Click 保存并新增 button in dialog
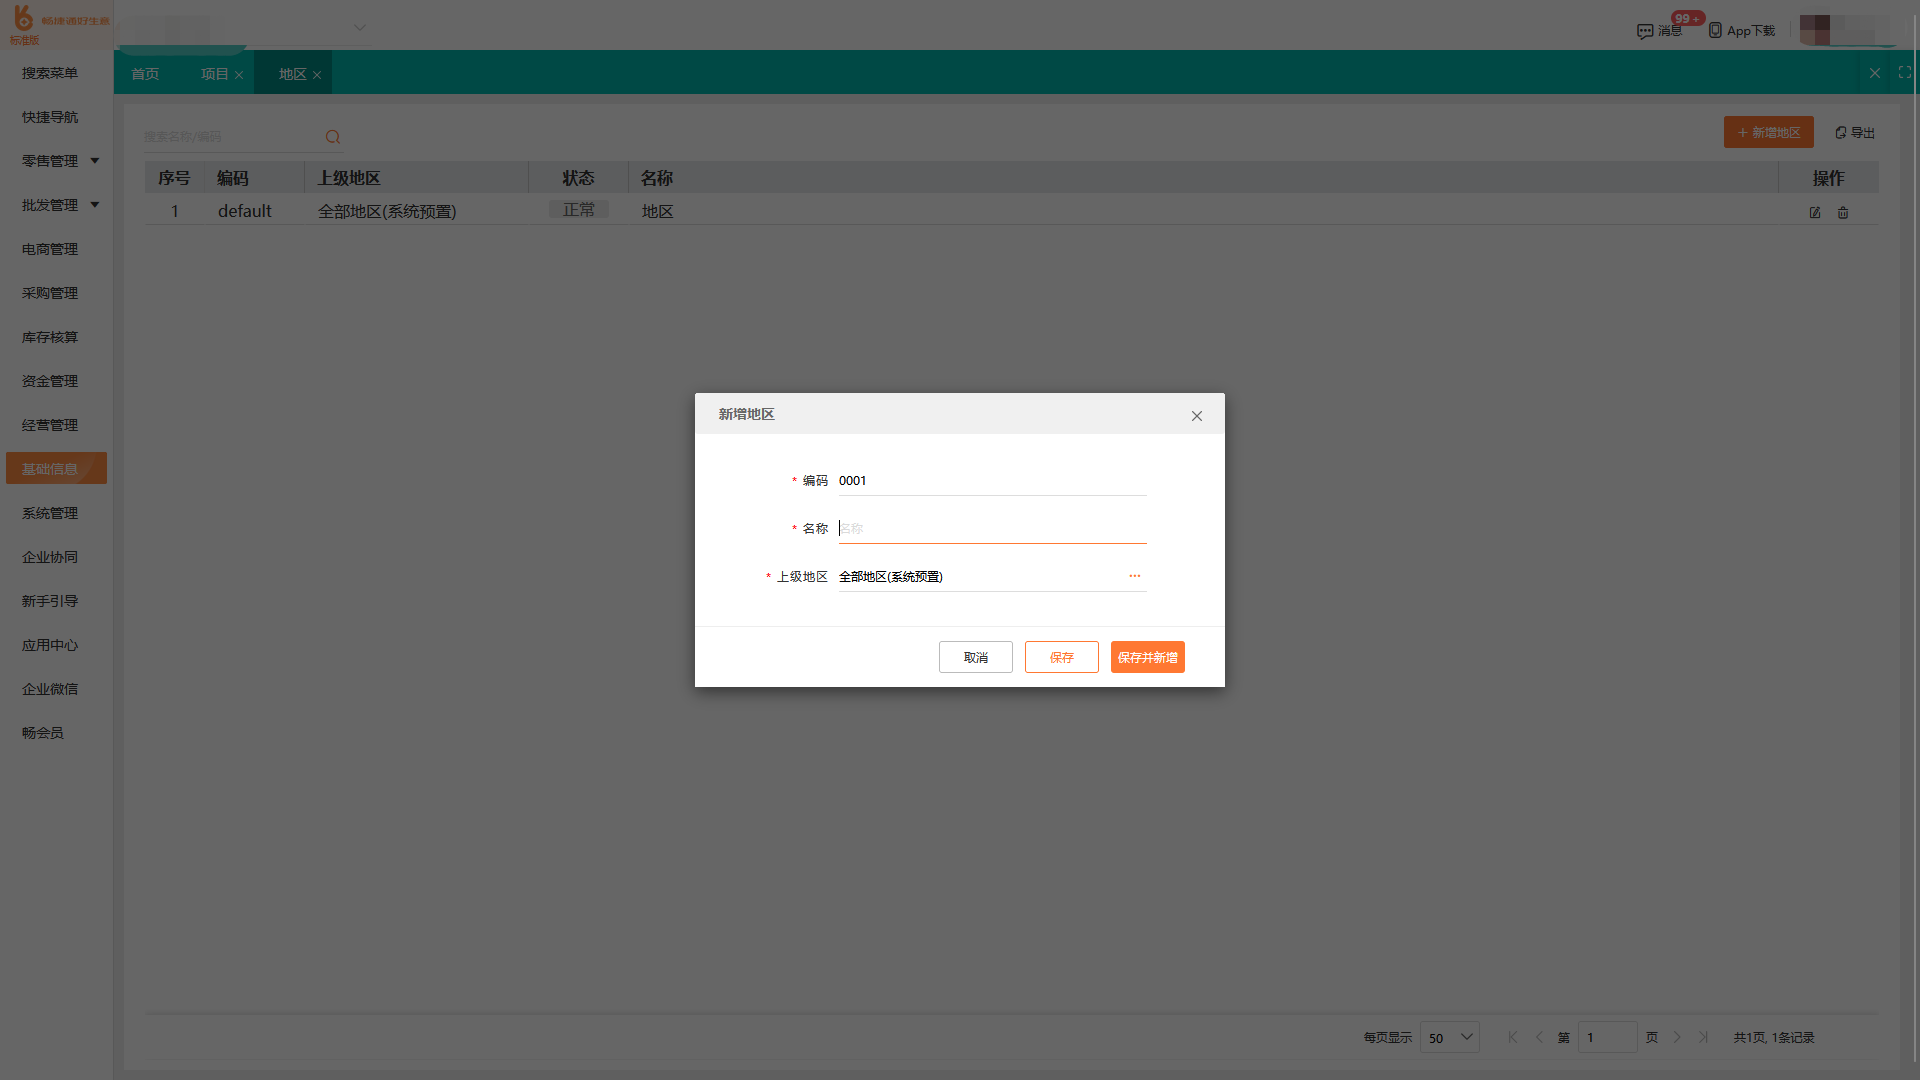Viewport: 1920px width, 1080px height. (1147, 657)
